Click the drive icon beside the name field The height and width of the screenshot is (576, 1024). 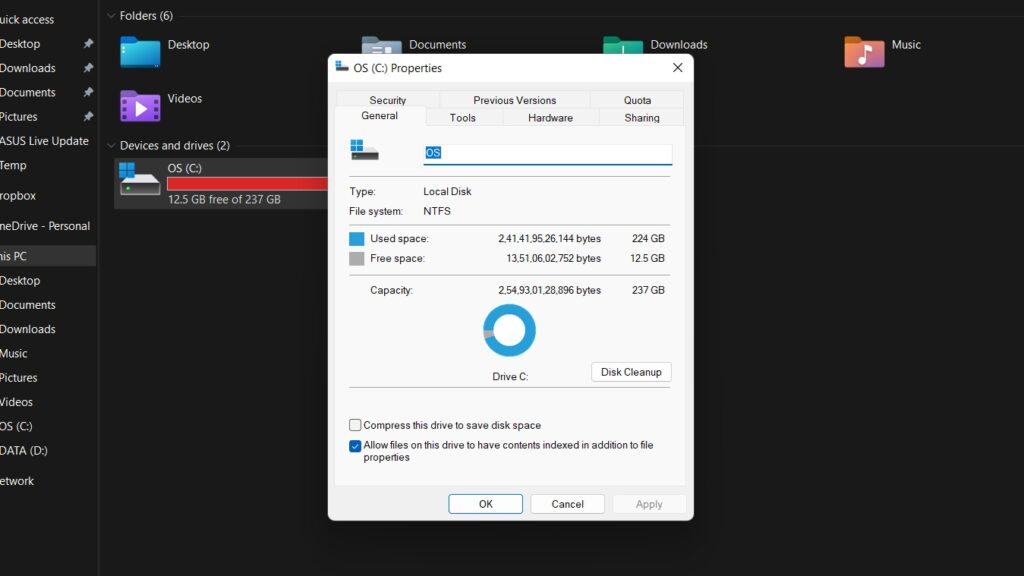[x=364, y=150]
